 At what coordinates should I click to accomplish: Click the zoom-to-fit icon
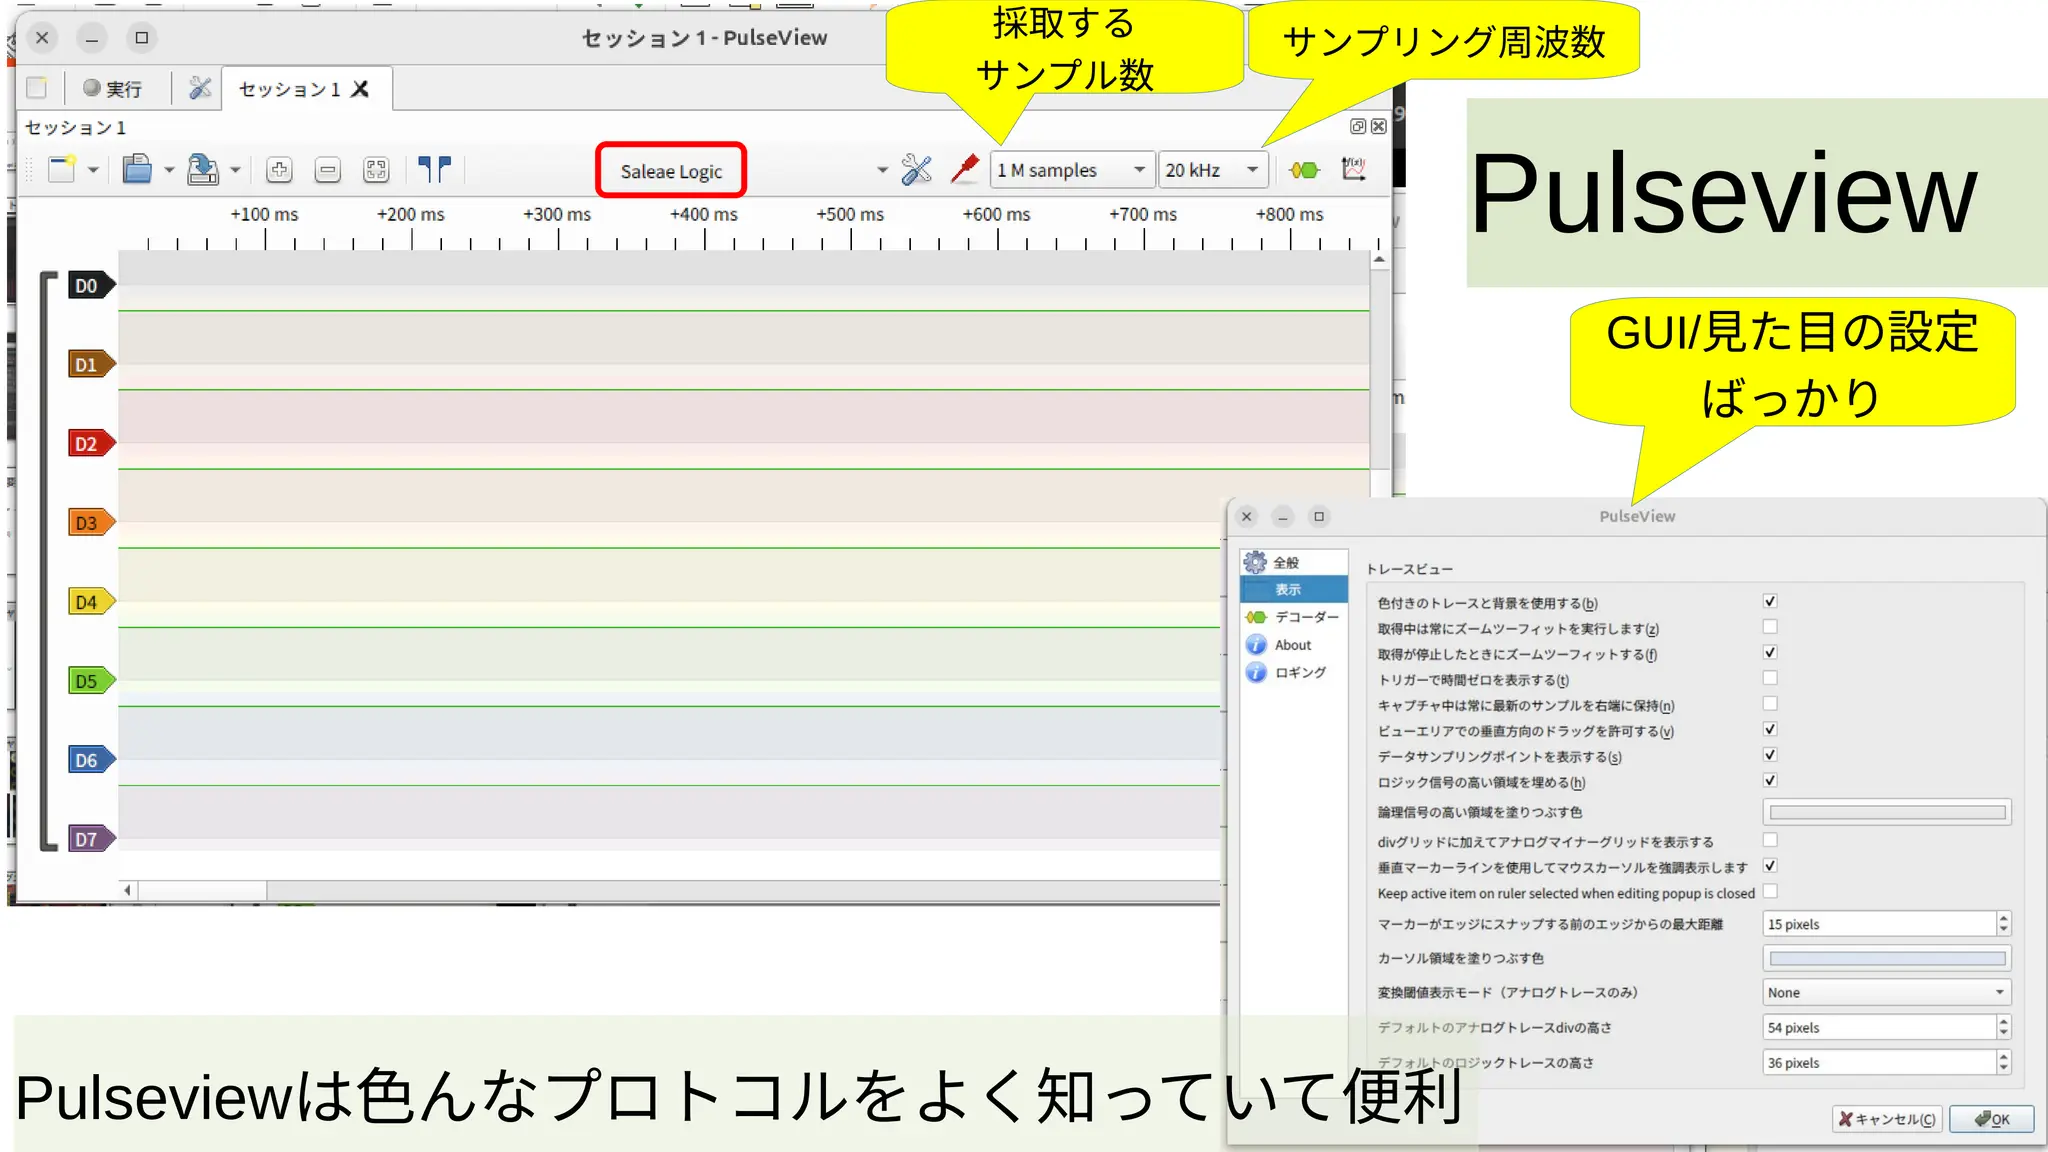tap(375, 170)
